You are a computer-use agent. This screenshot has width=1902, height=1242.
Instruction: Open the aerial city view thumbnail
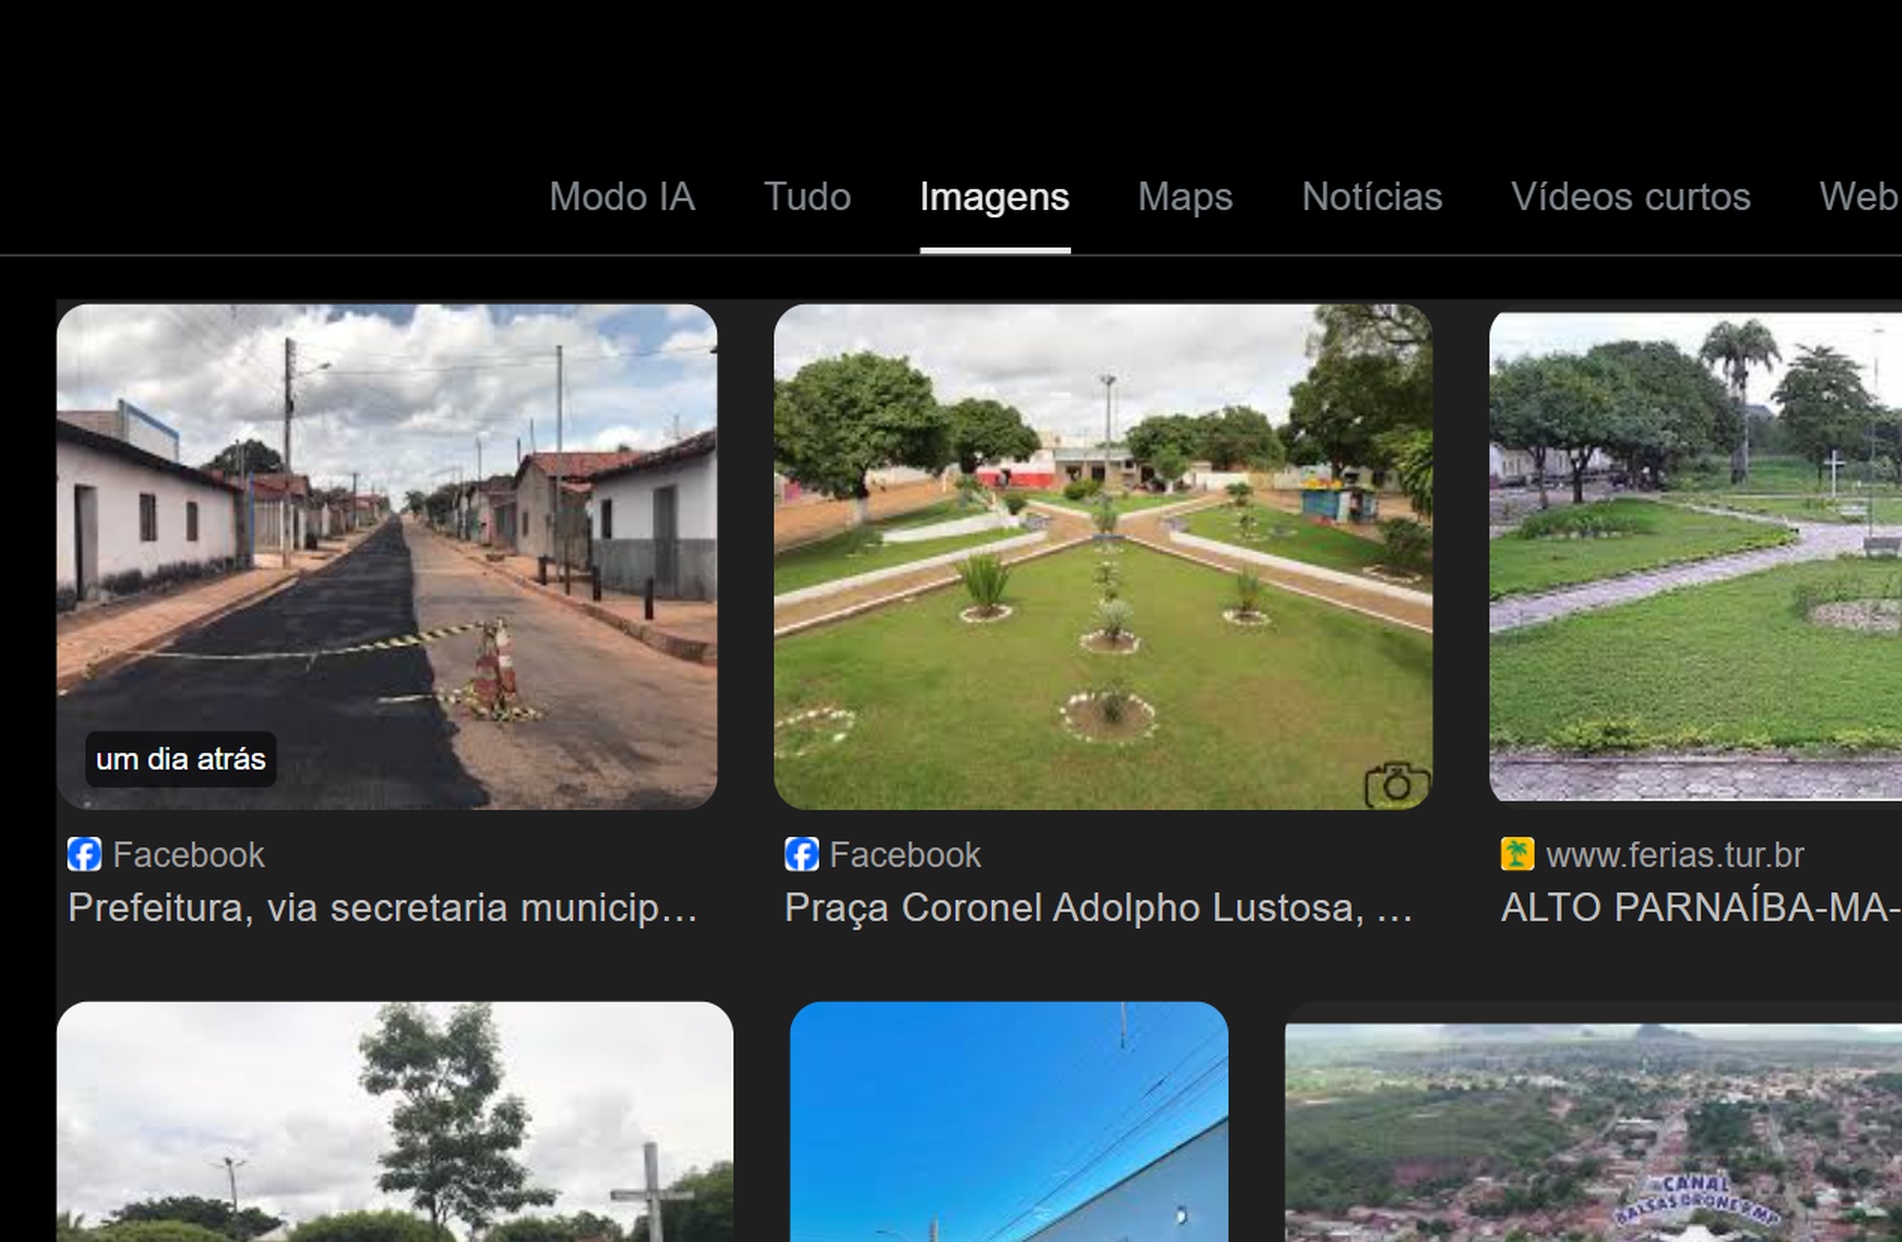pos(1593,1132)
